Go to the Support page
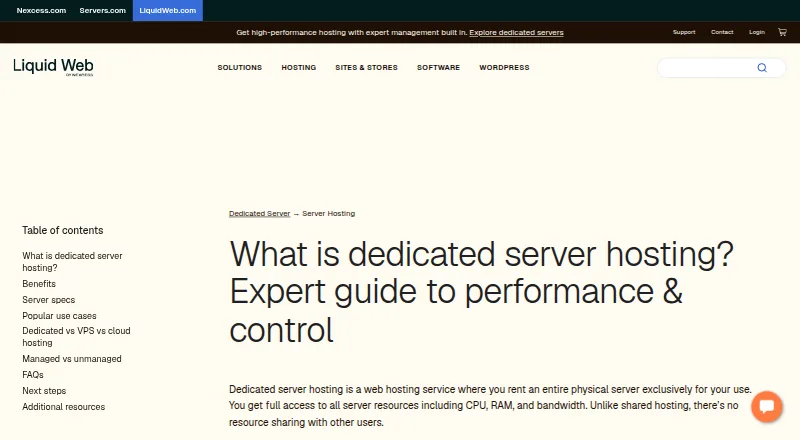 (x=684, y=32)
